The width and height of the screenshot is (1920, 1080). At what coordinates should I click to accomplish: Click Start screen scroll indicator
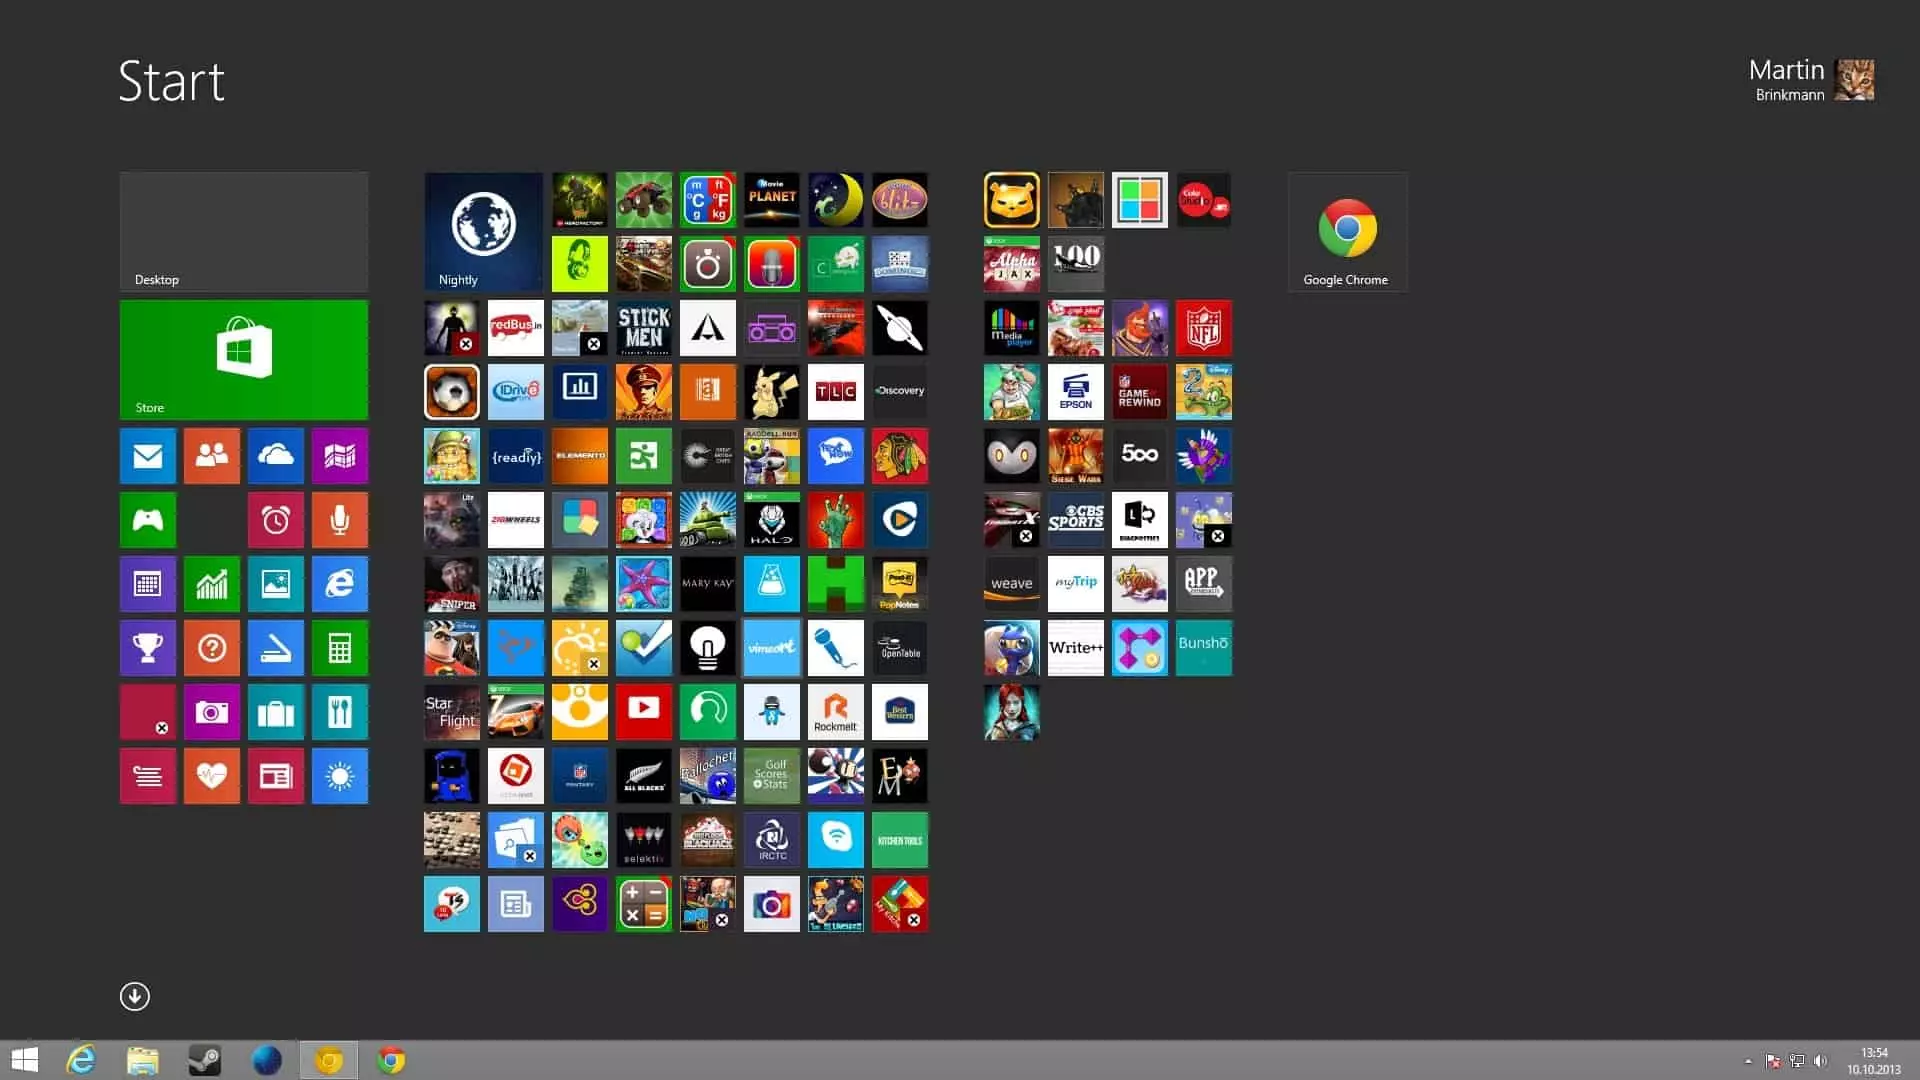[x=135, y=994]
